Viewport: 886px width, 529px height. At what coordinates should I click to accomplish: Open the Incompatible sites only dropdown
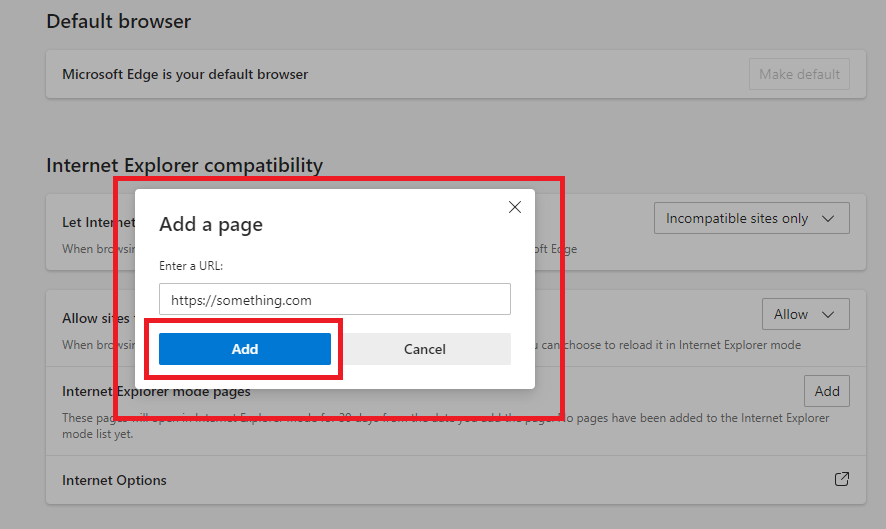[752, 218]
